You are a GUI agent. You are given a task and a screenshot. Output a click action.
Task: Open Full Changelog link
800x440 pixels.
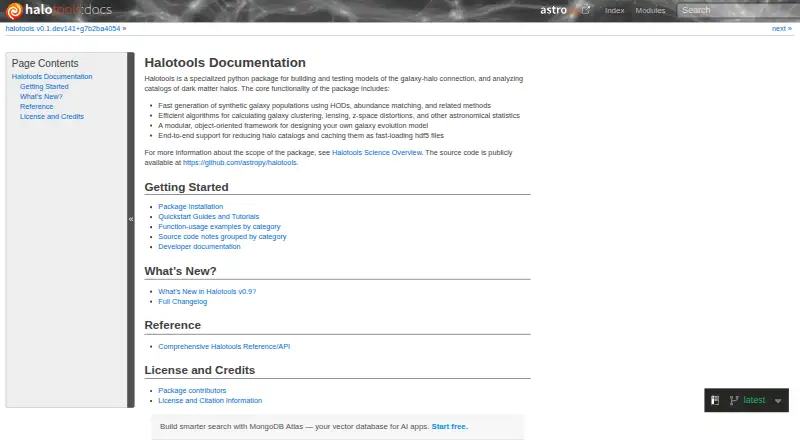[x=183, y=302]
